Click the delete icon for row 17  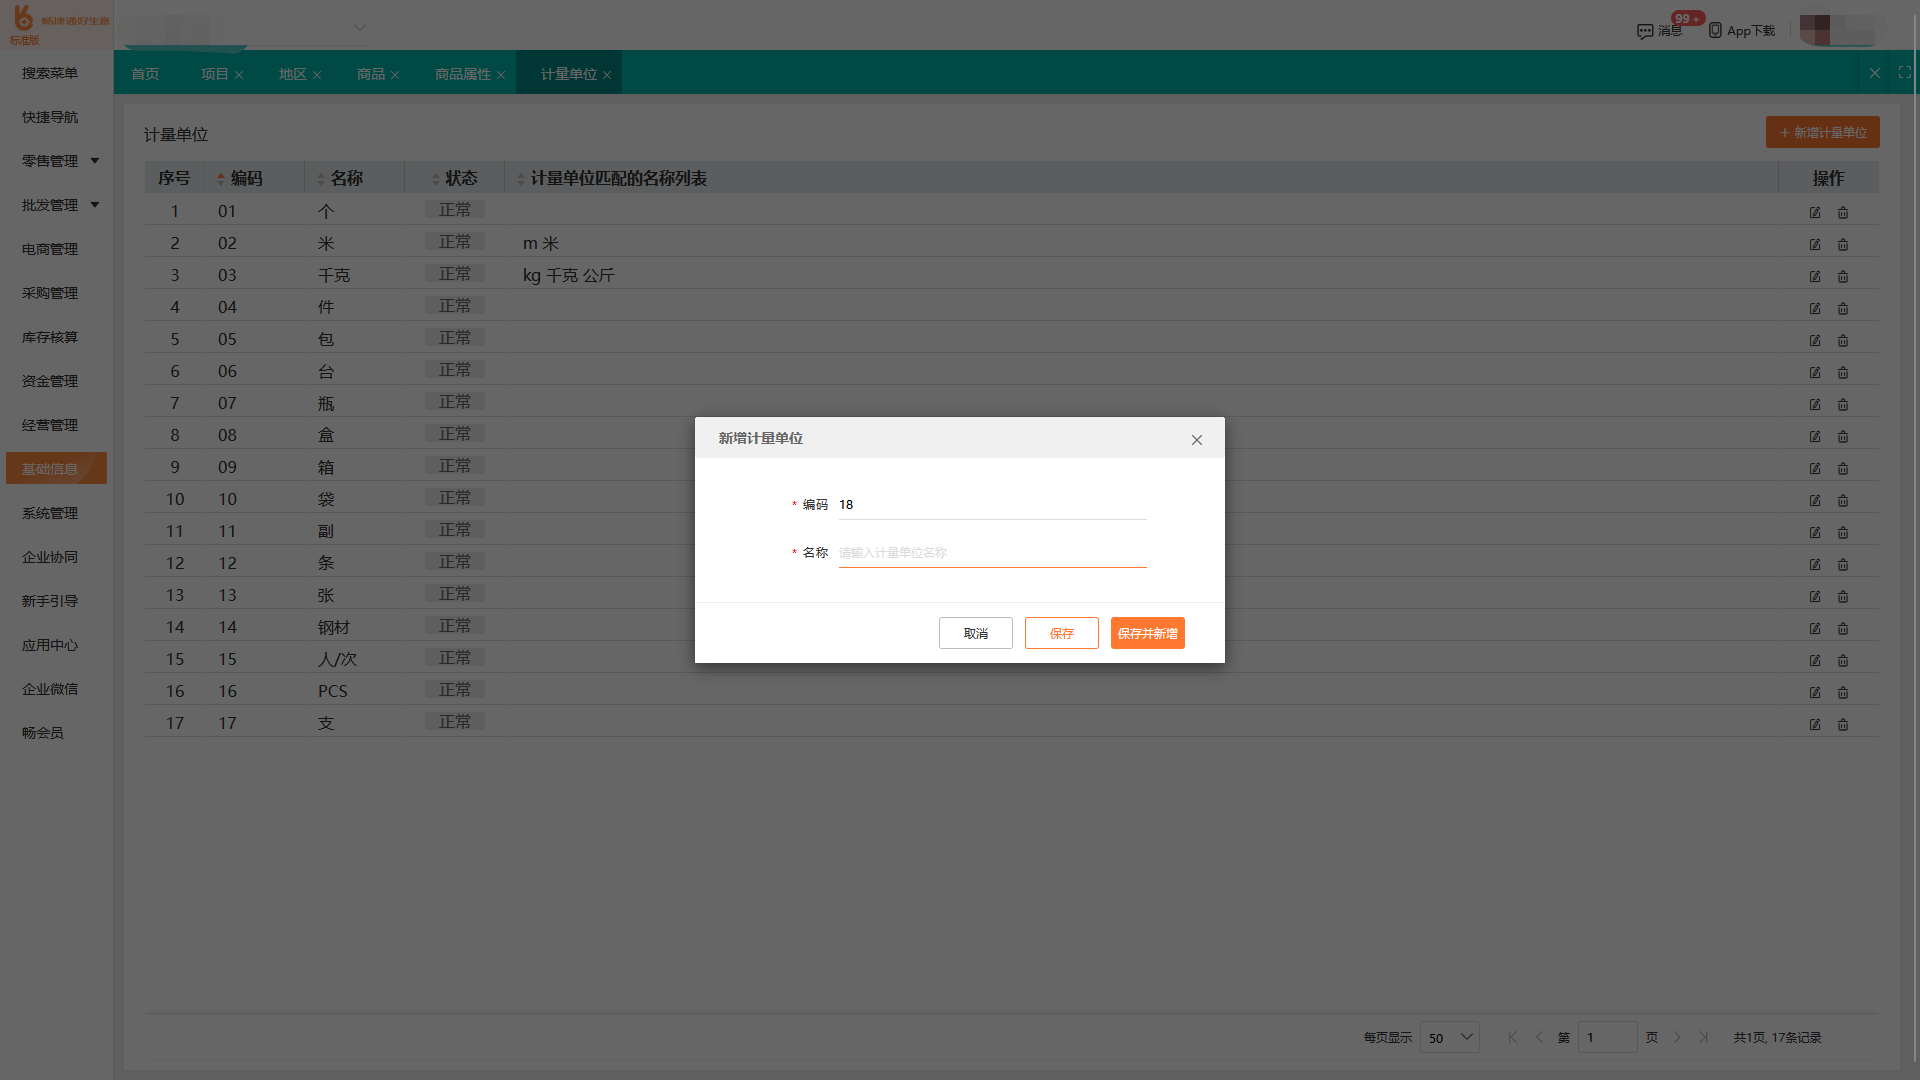[x=1844, y=724]
